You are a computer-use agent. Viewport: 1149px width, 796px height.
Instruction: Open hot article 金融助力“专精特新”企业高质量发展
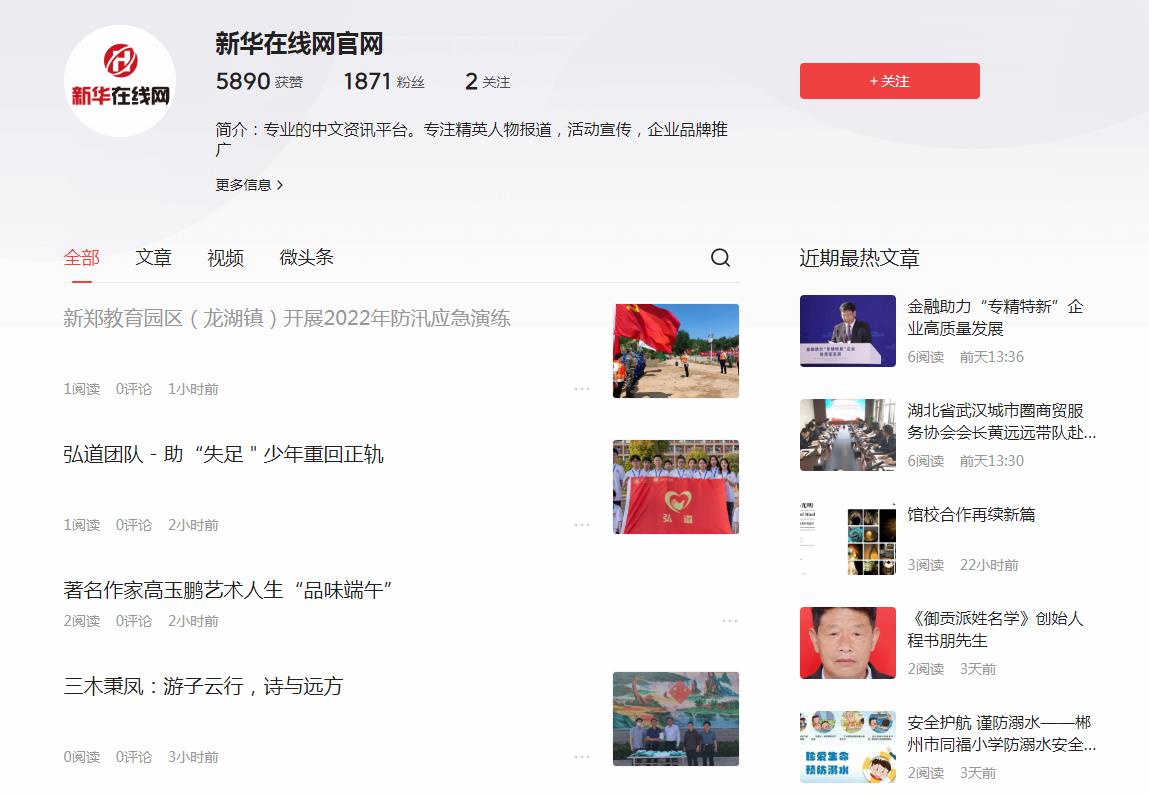coord(994,317)
